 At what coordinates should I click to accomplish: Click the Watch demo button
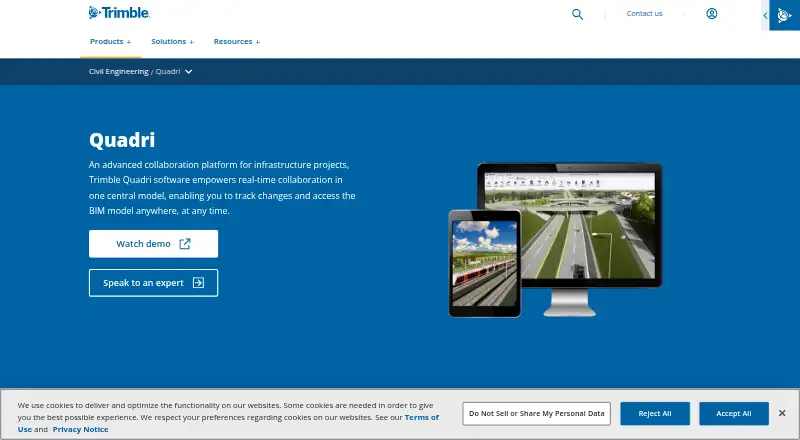point(154,244)
